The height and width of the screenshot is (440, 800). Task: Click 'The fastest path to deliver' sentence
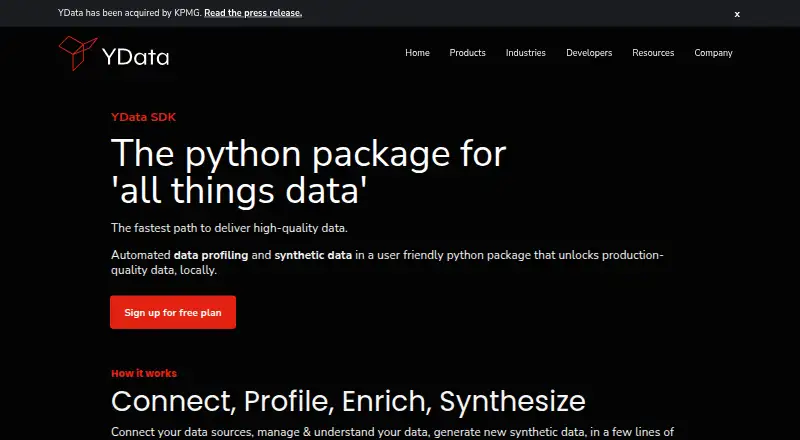(x=229, y=228)
